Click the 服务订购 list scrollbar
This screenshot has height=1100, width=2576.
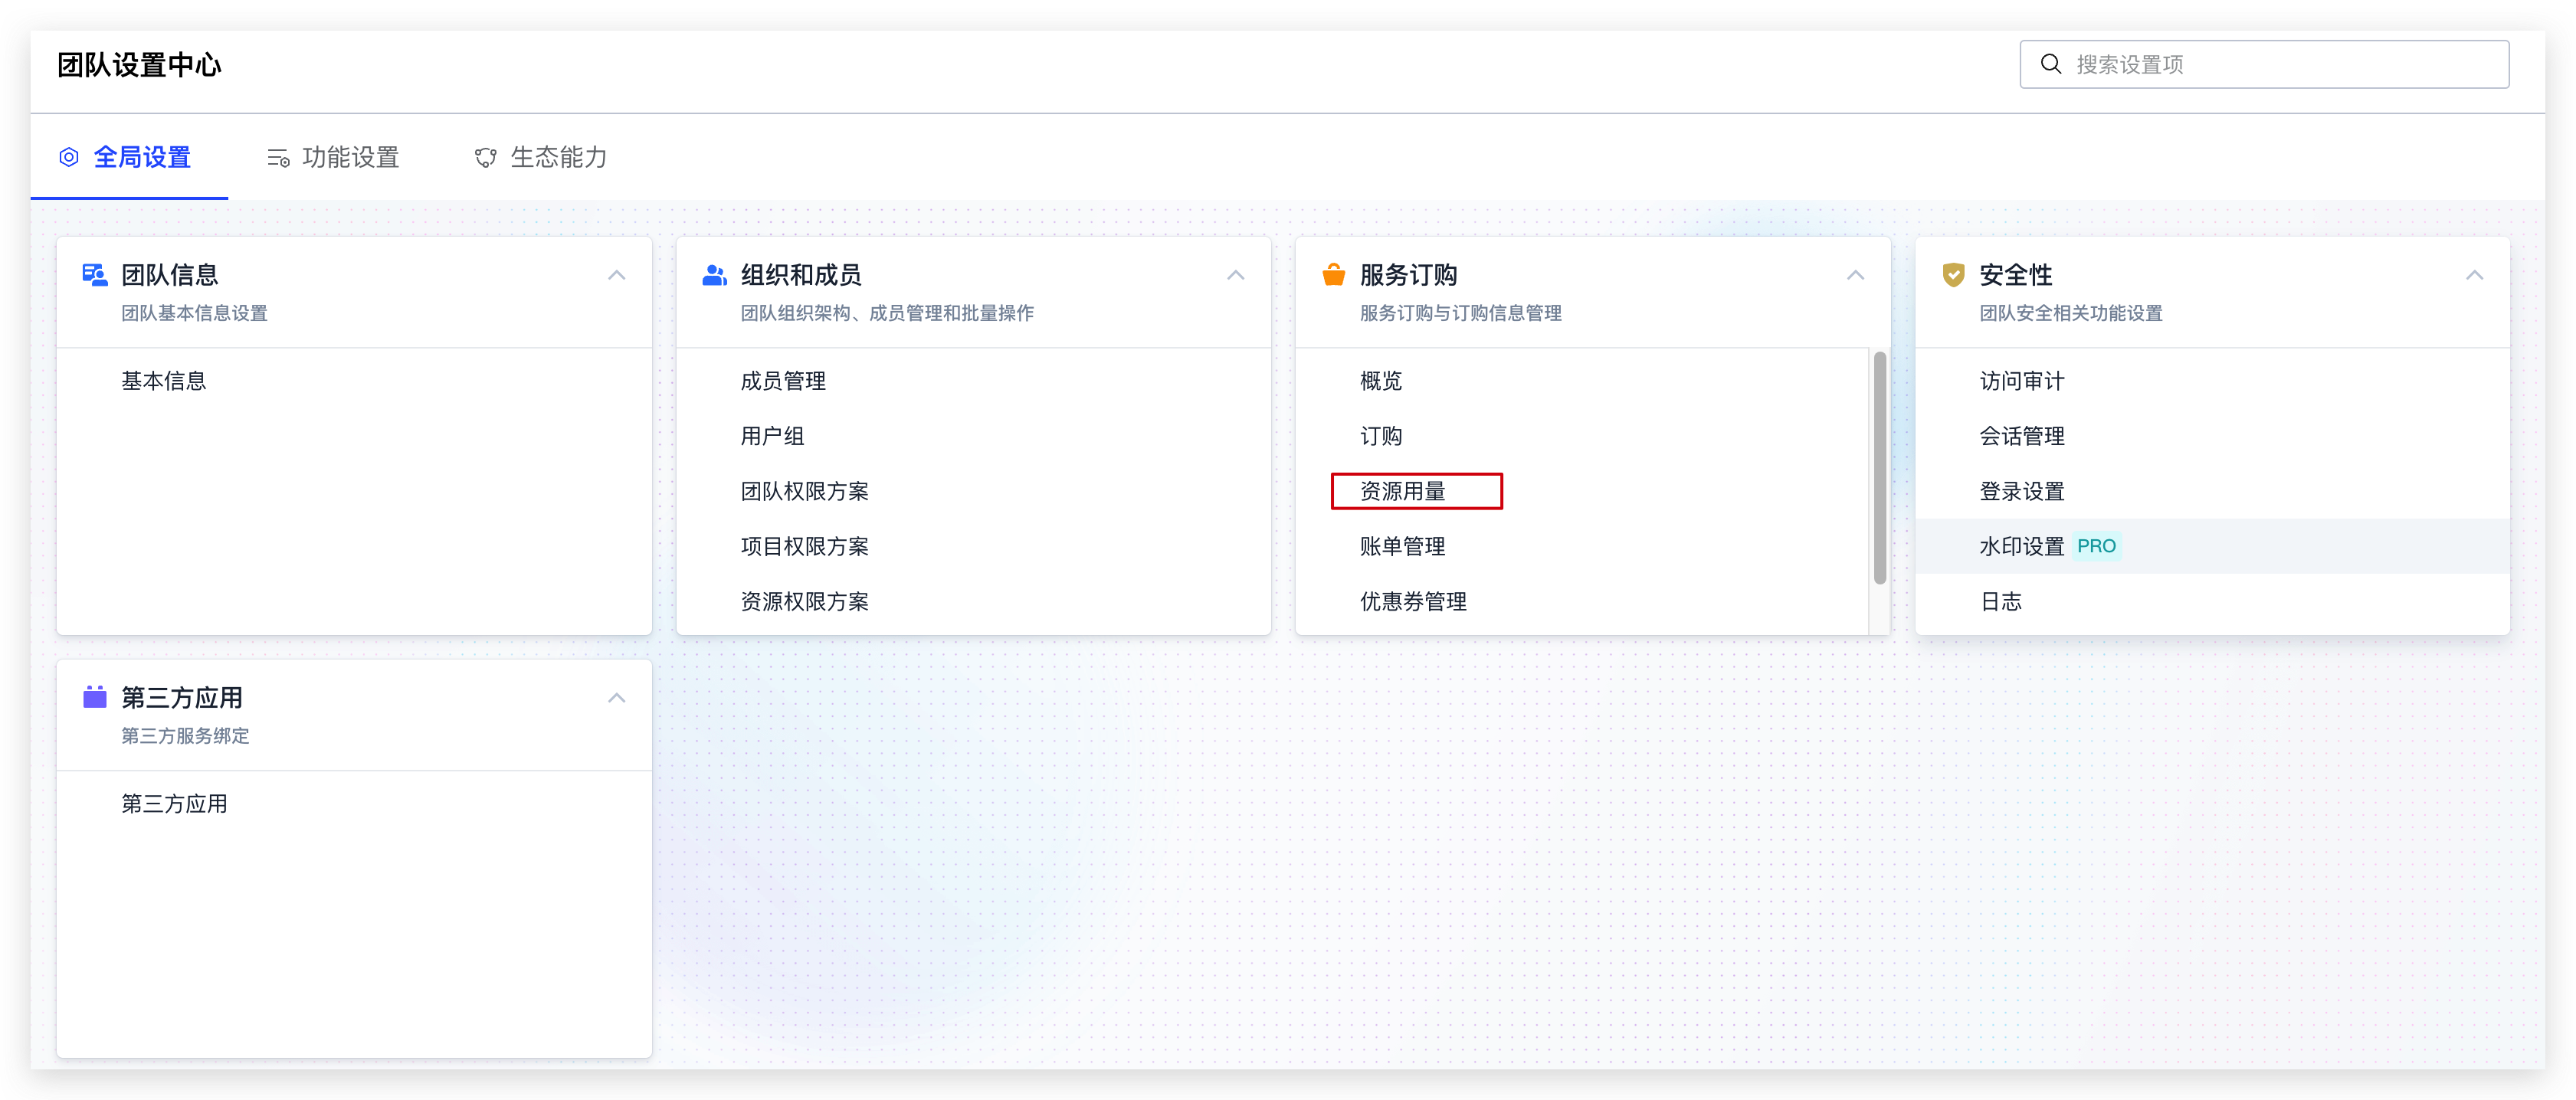tap(1879, 467)
